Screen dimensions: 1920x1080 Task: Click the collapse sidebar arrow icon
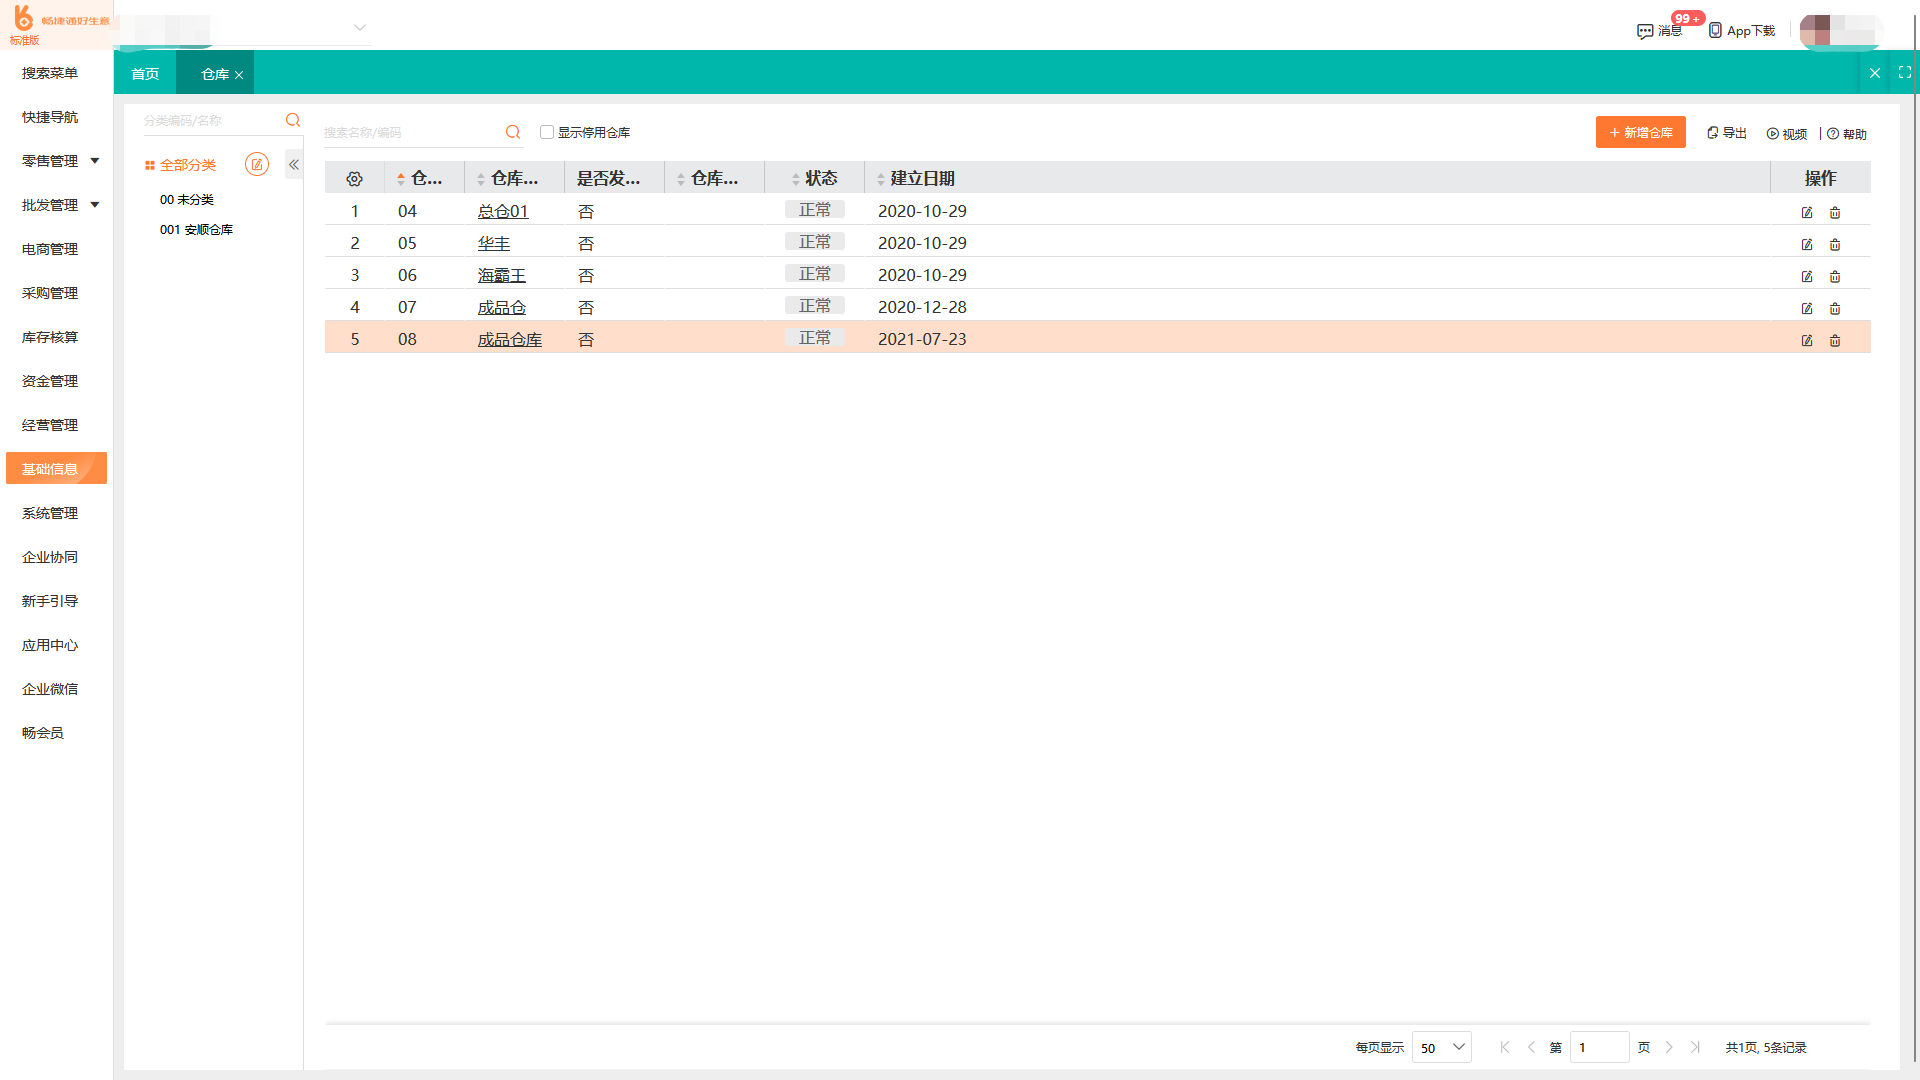point(294,165)
